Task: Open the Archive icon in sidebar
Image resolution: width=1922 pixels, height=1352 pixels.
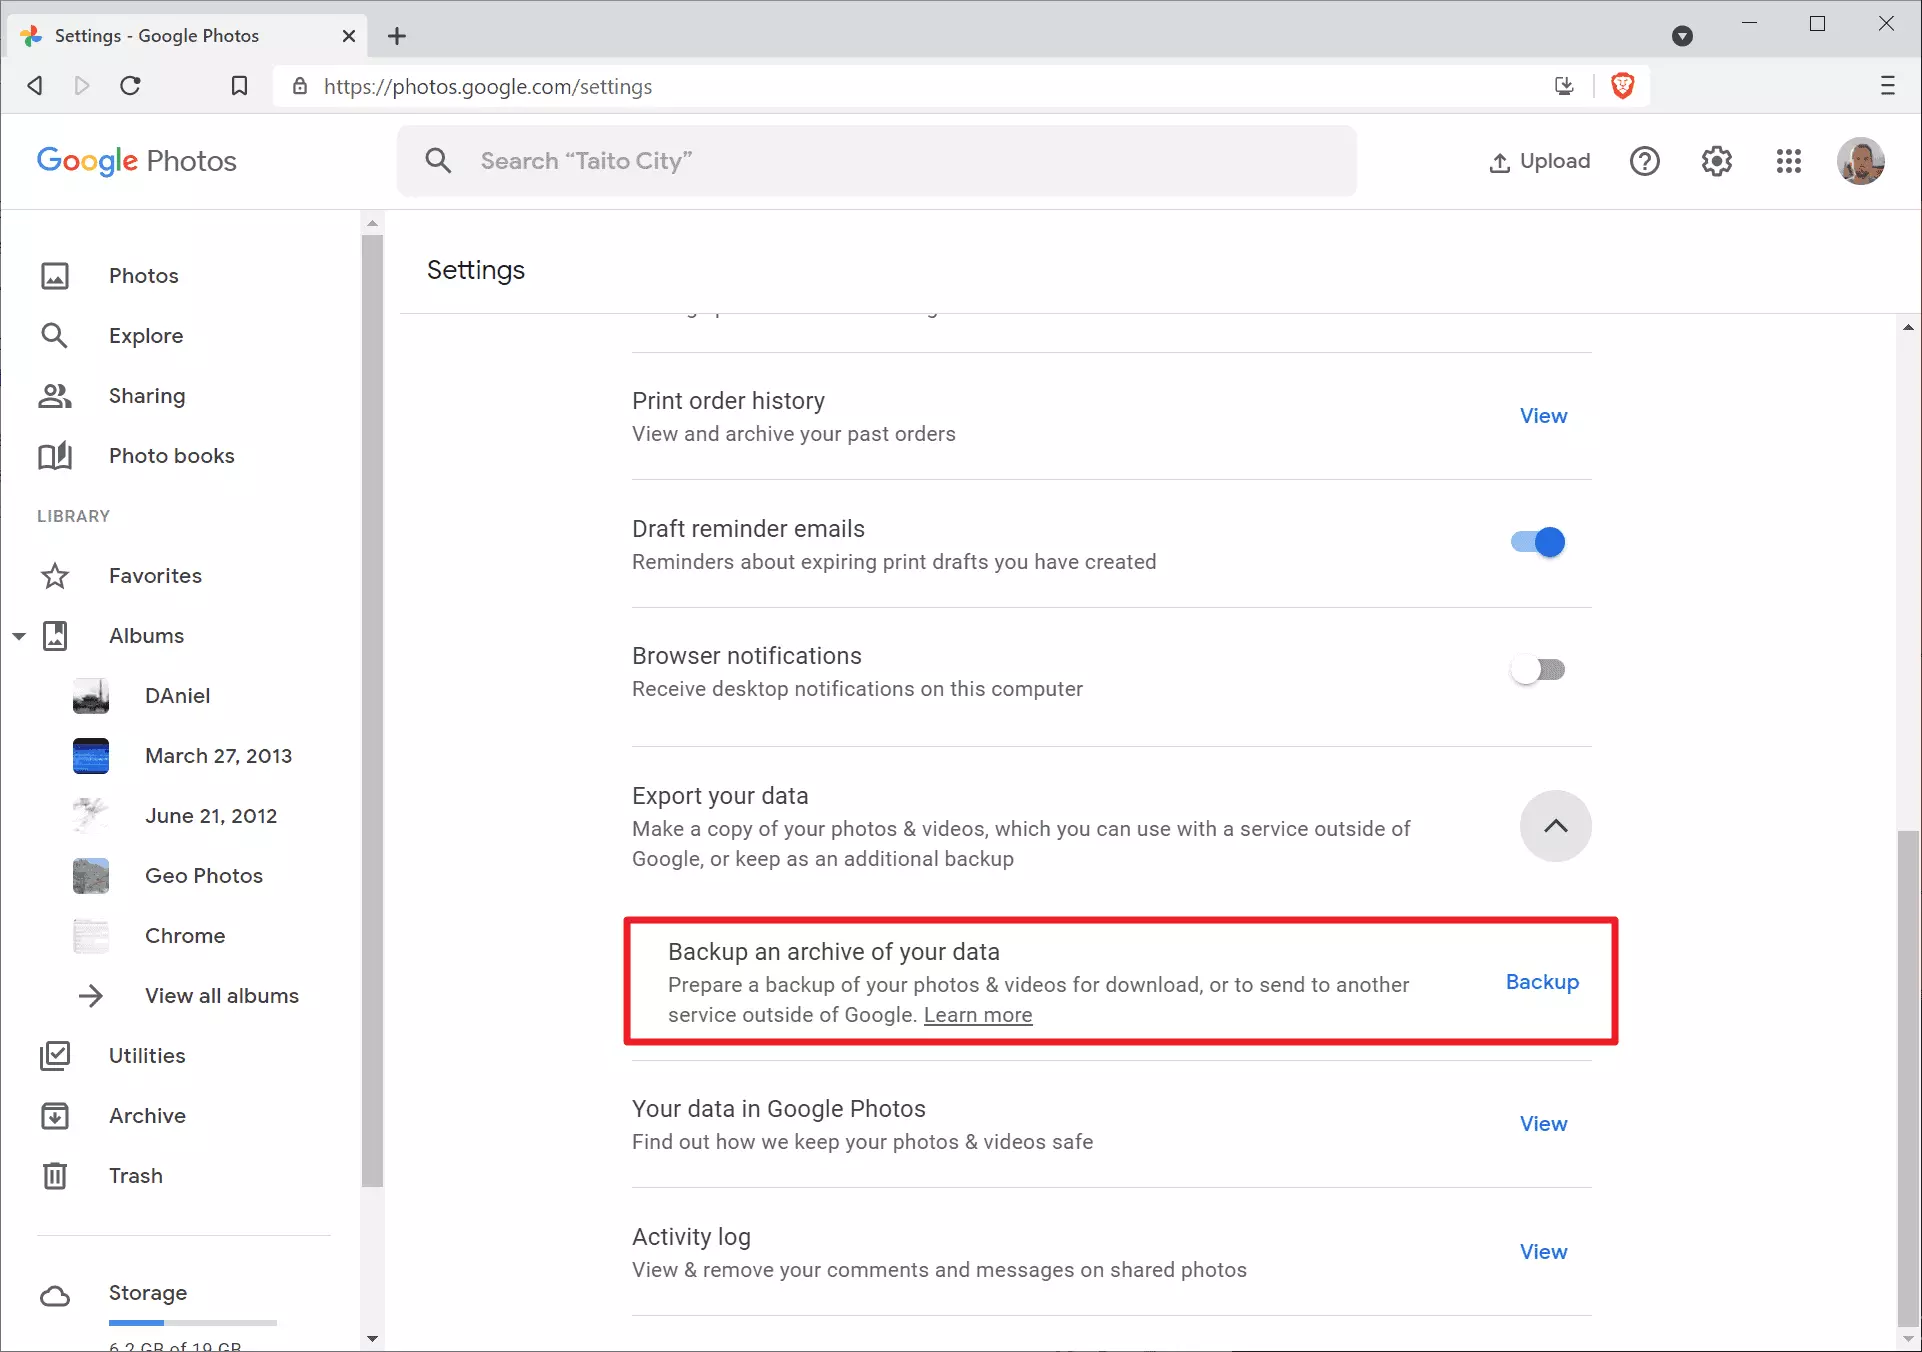Action: (54, 1115)
